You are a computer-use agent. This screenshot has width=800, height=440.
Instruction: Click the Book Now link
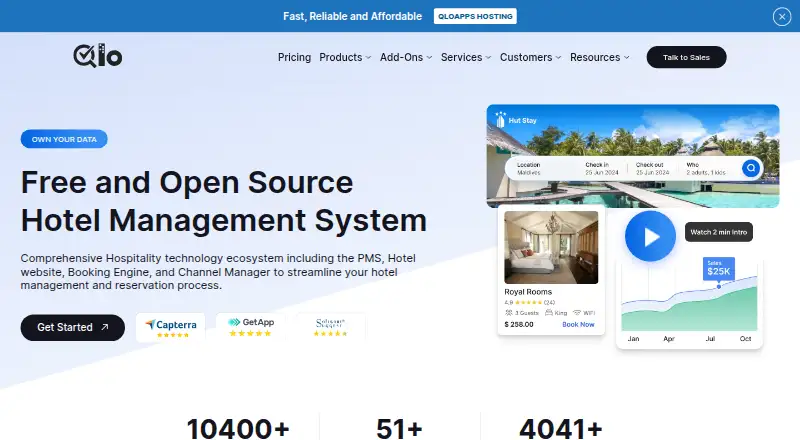point(578,325)
